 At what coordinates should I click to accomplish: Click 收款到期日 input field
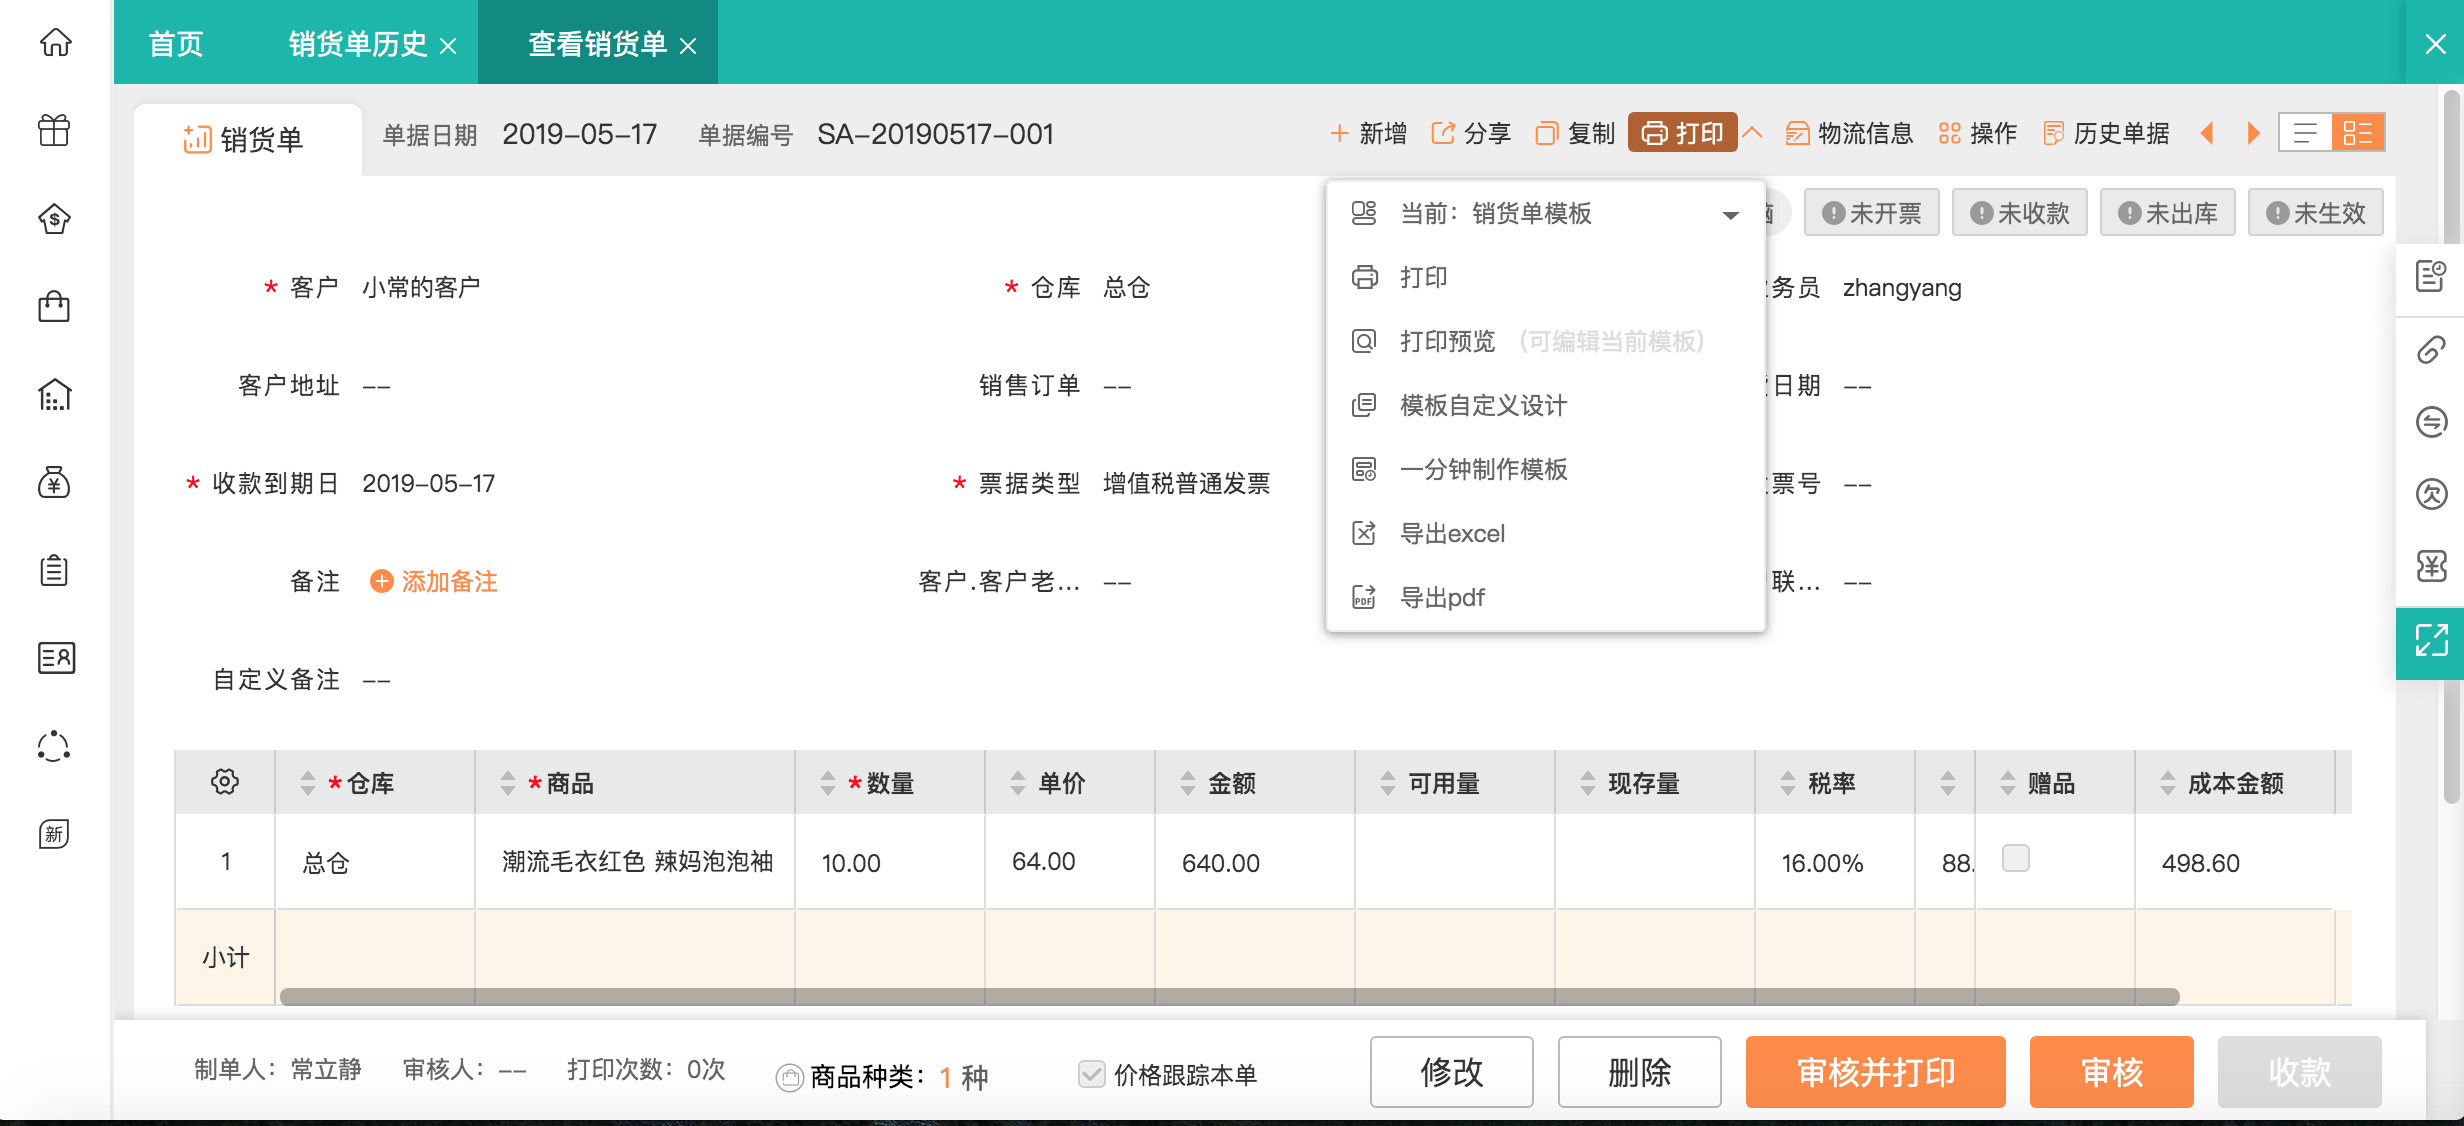(x=432, y=484)
